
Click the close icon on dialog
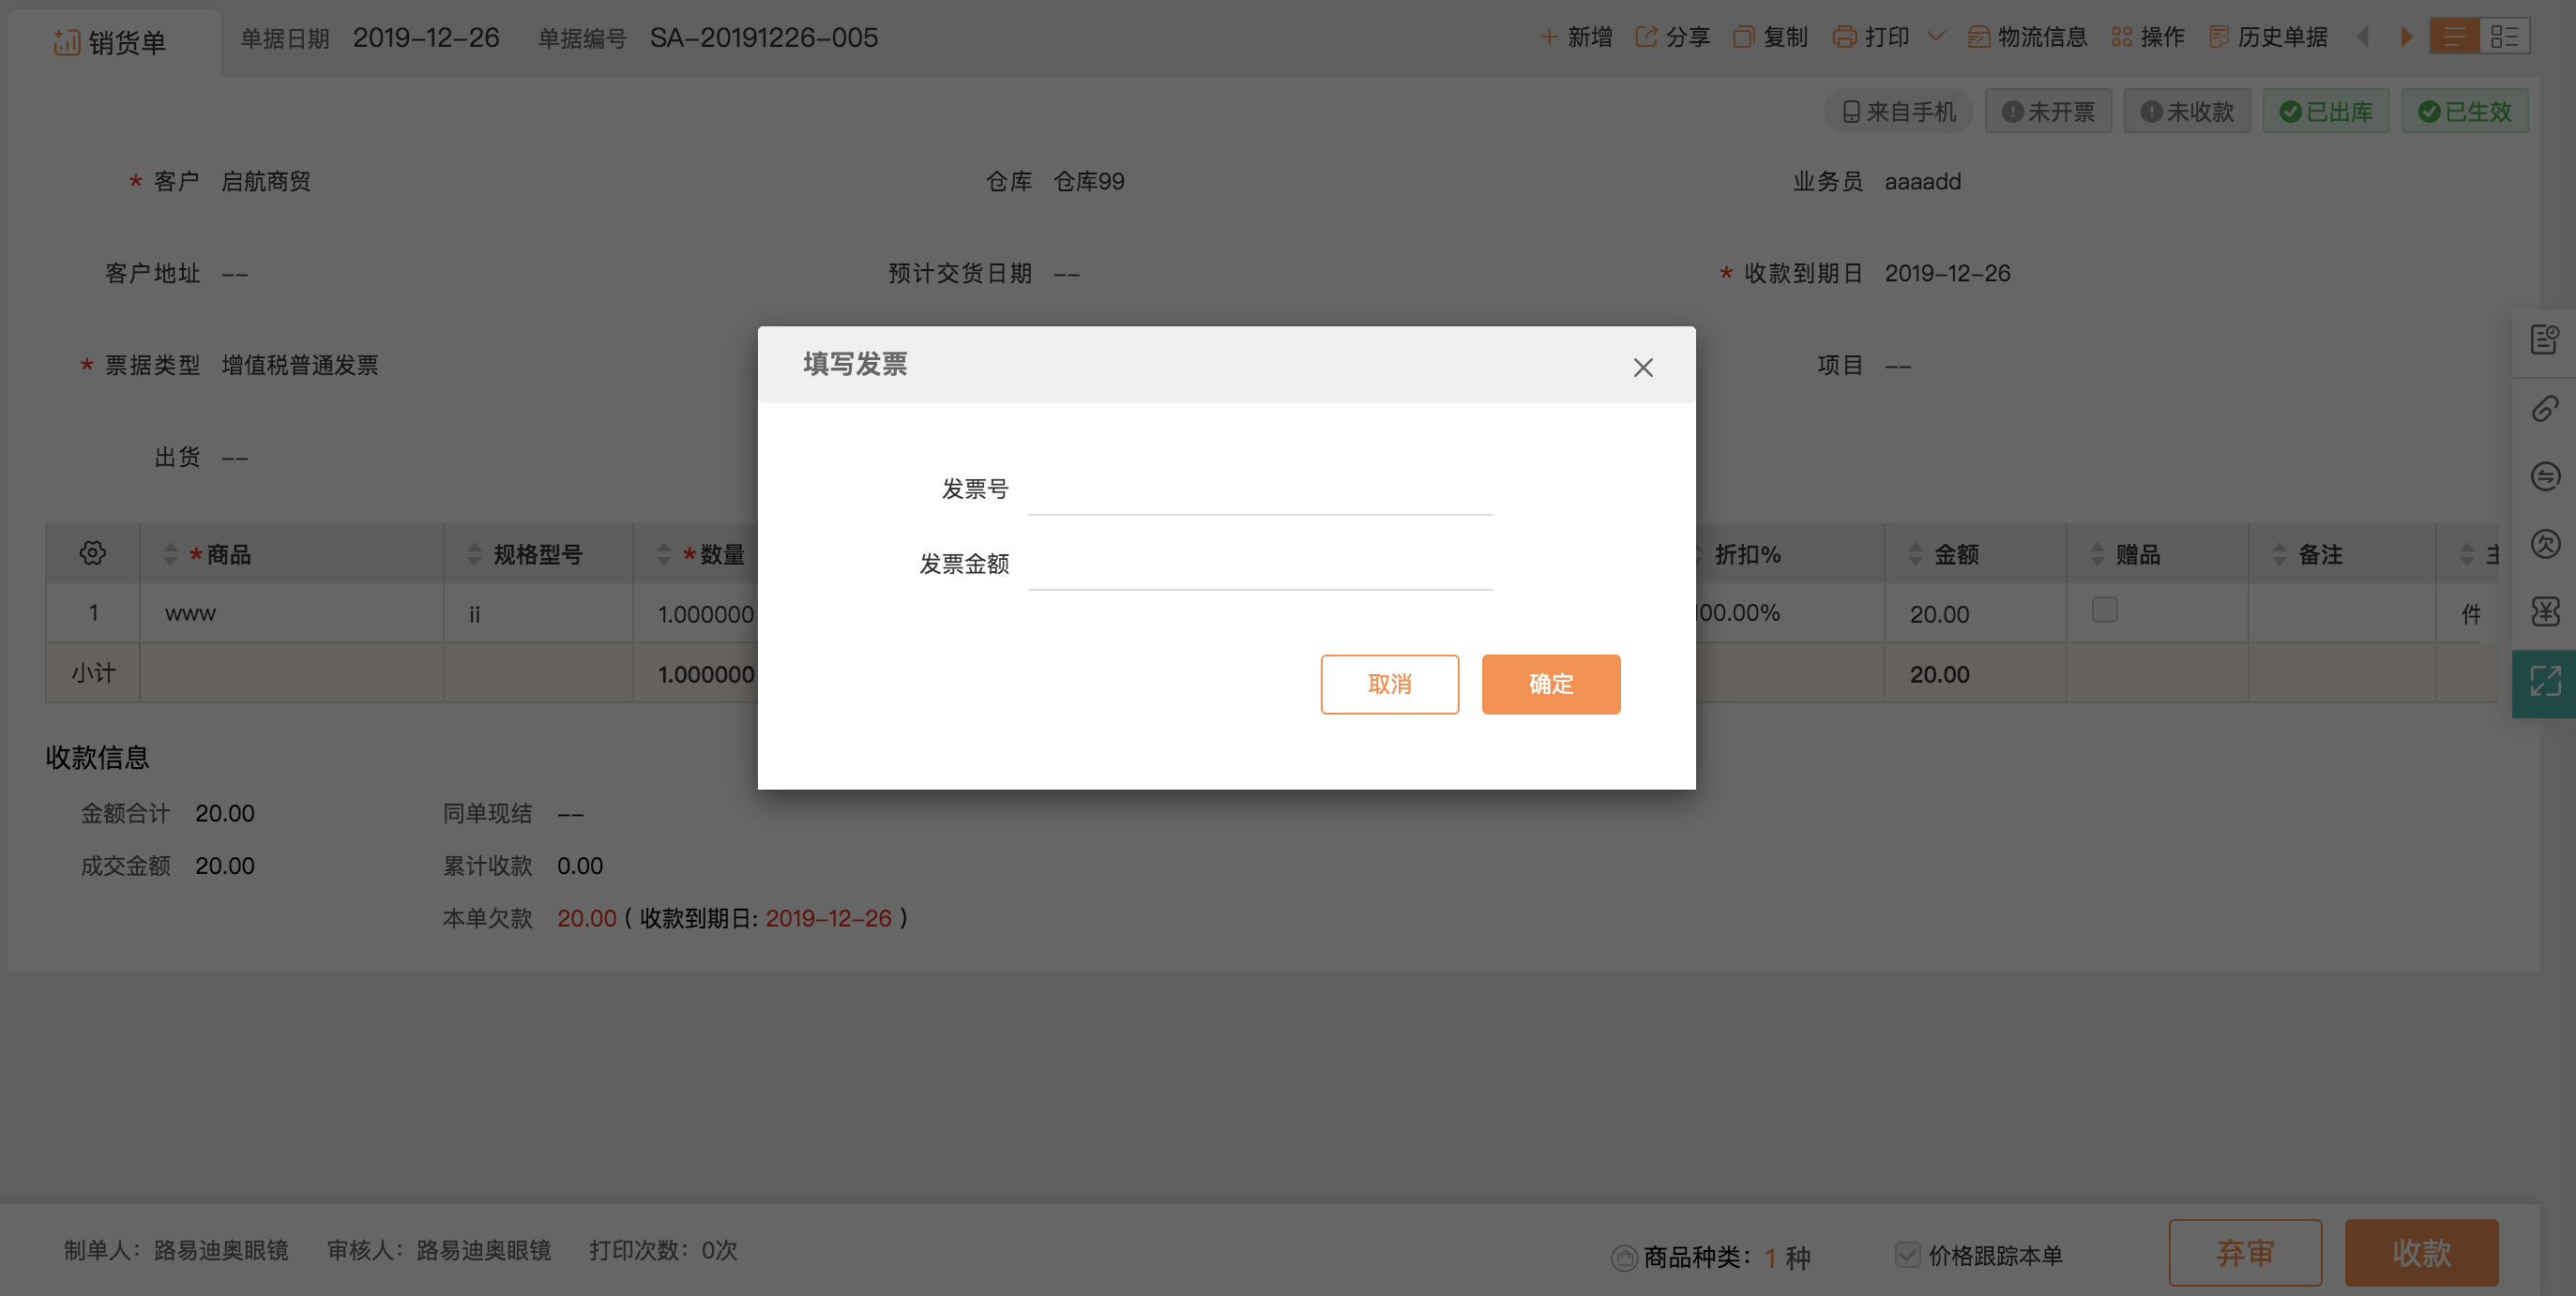click(x=1644, y=367)
